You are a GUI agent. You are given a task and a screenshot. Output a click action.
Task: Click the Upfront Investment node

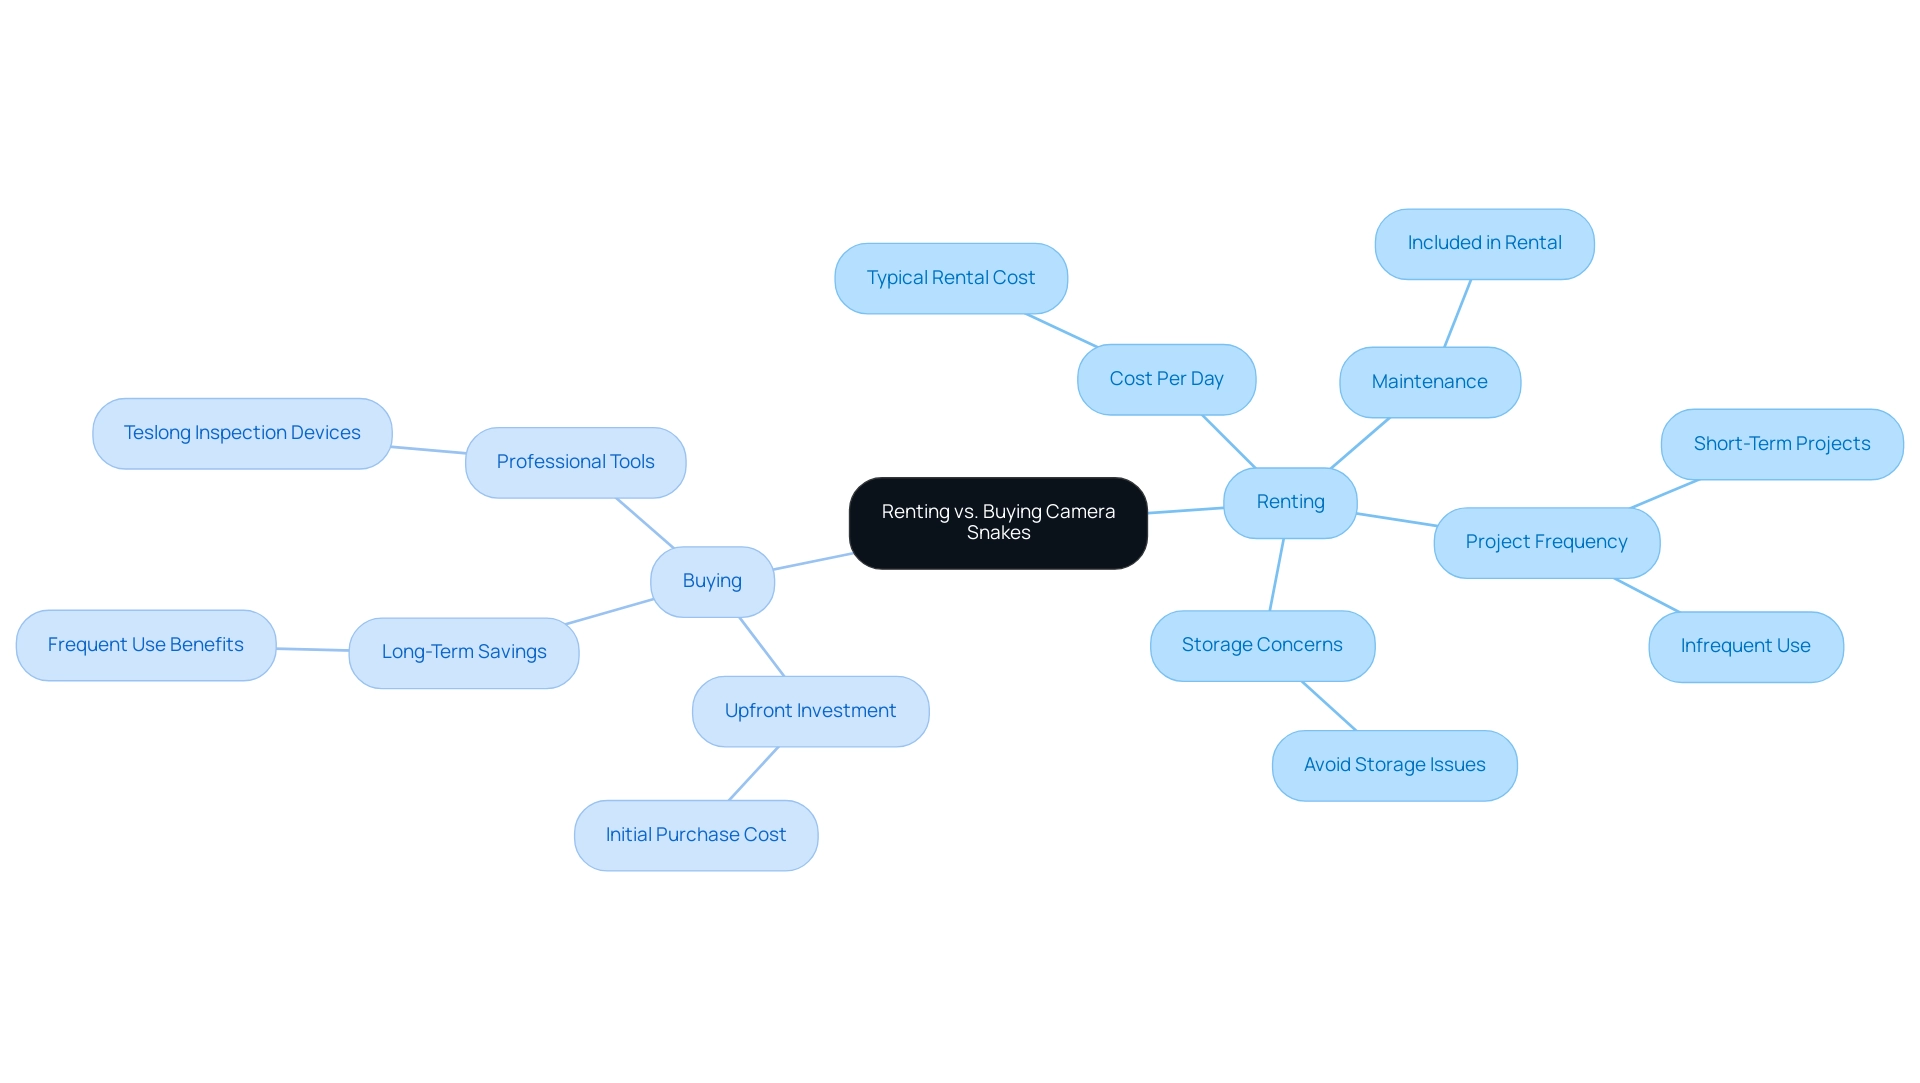click(811, 710)
